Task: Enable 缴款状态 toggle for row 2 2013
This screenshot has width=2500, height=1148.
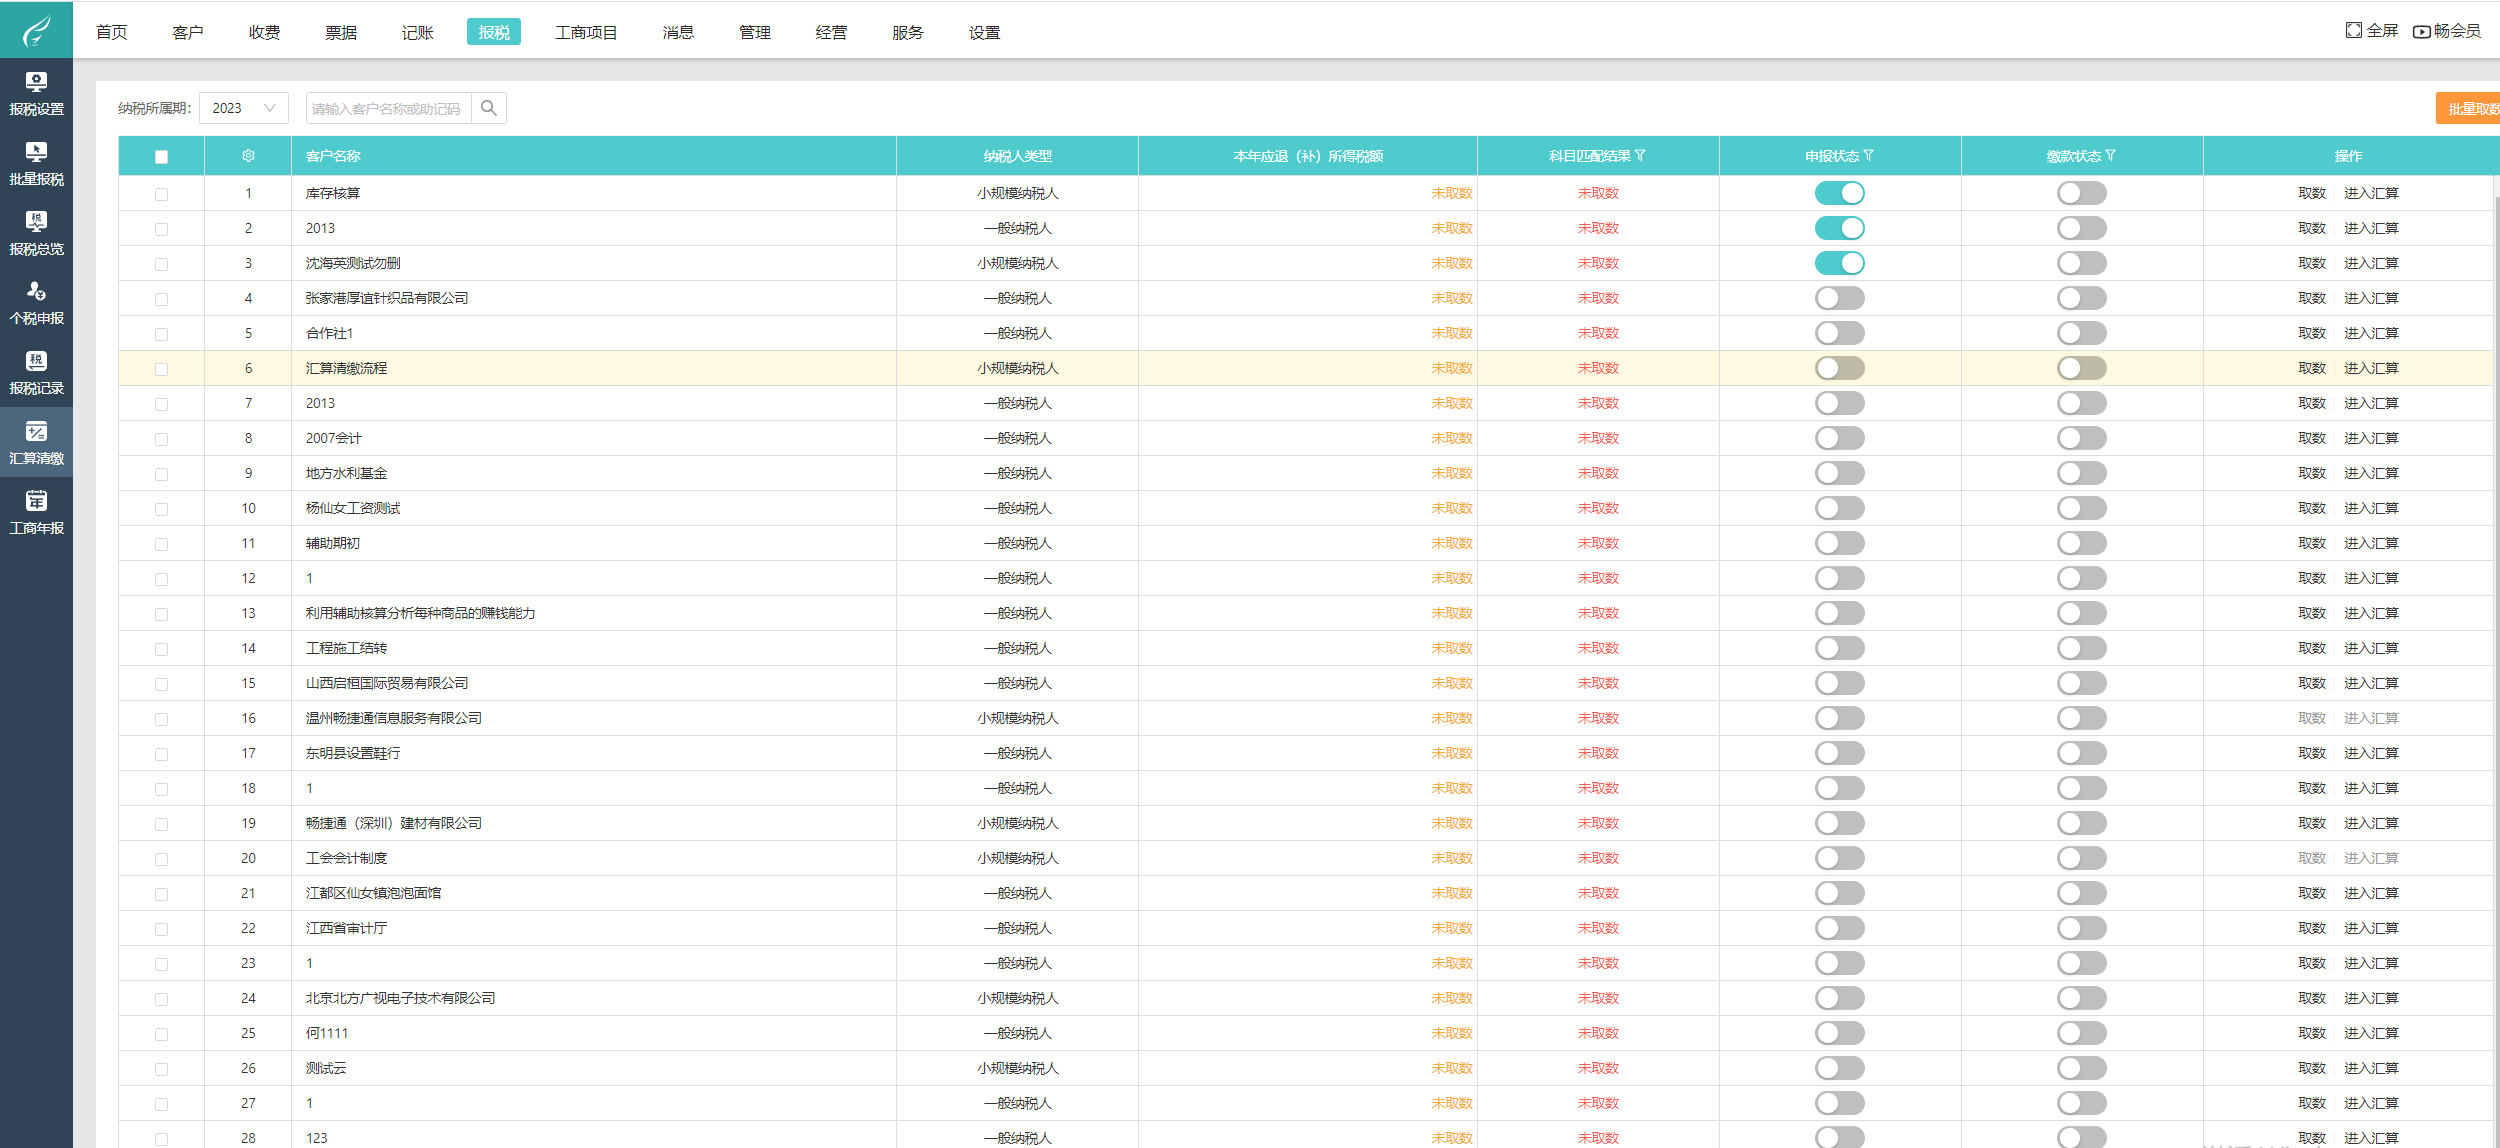Action: (2077, 226)
